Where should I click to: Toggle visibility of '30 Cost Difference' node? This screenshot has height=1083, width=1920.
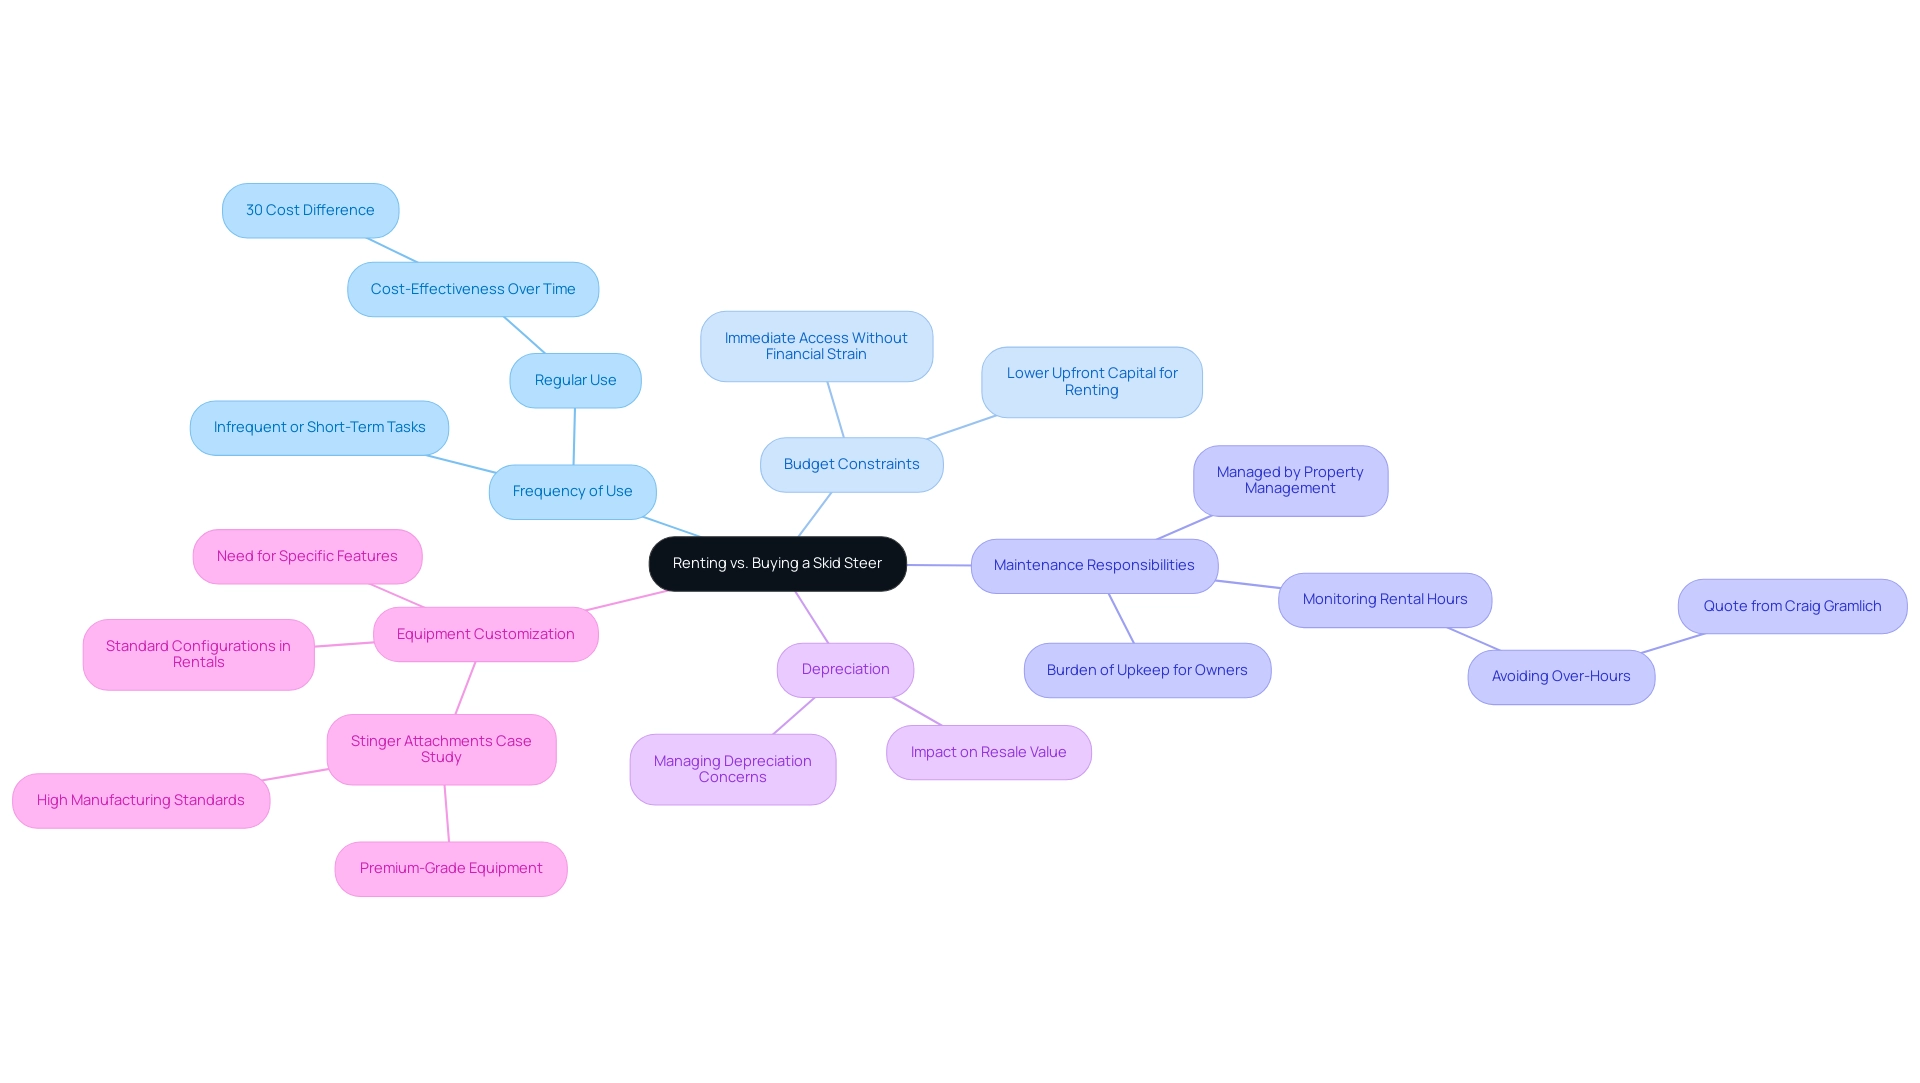310,210
